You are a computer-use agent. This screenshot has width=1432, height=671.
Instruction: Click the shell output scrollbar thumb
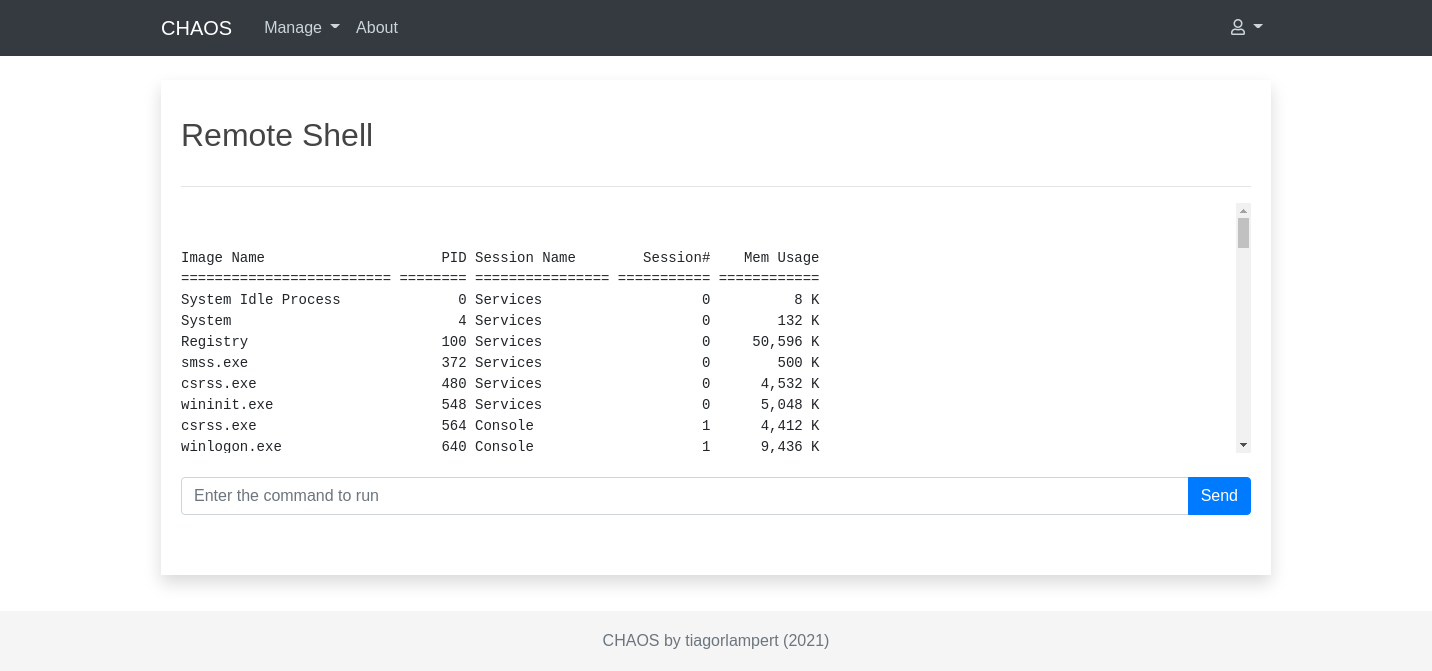[1243, 233]
